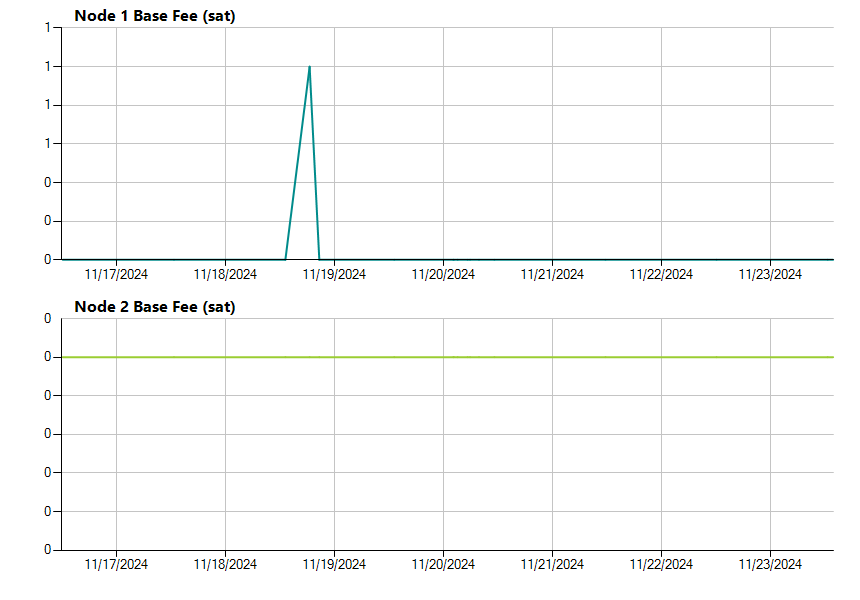The image size is (860, 600).
Task: Pick the 11/21/2024 tick on Node 1 chart
Action: coord(552,274)
